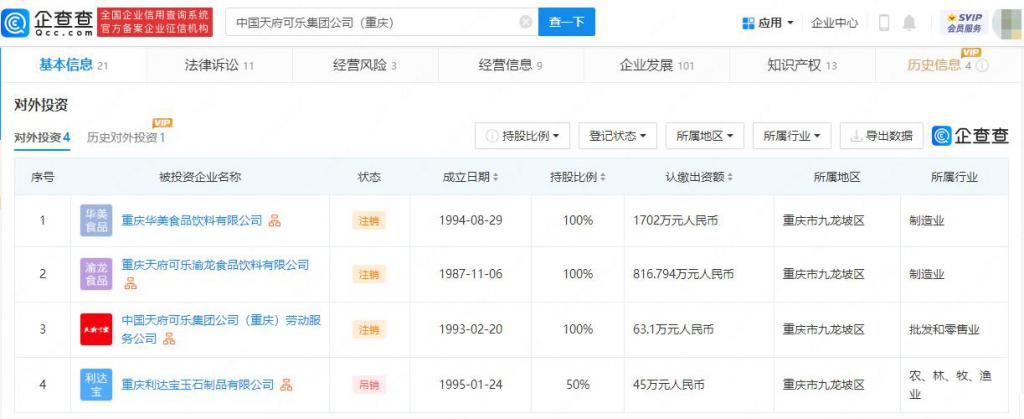Open the 应用 menu in header
This screenshot has height=419, width=1024.
(x=768, y=22)
